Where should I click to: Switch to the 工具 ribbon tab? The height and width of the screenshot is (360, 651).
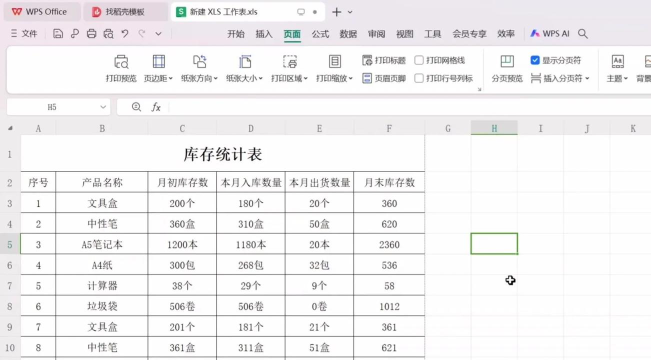pos(432,34)
